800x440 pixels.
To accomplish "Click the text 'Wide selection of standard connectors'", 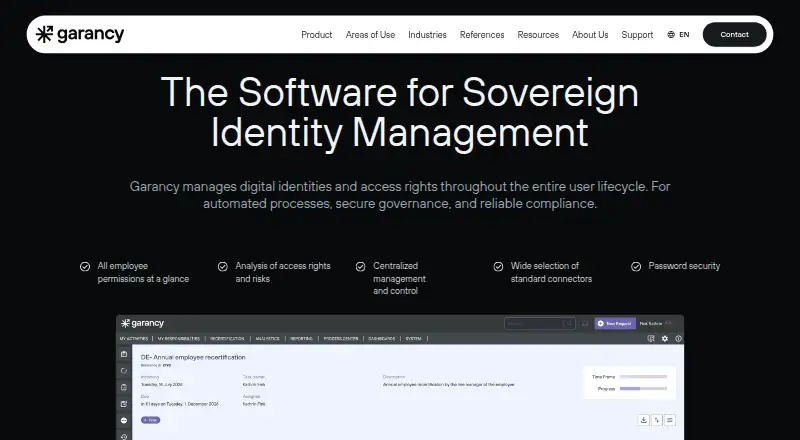I will [x=552, y=272].
